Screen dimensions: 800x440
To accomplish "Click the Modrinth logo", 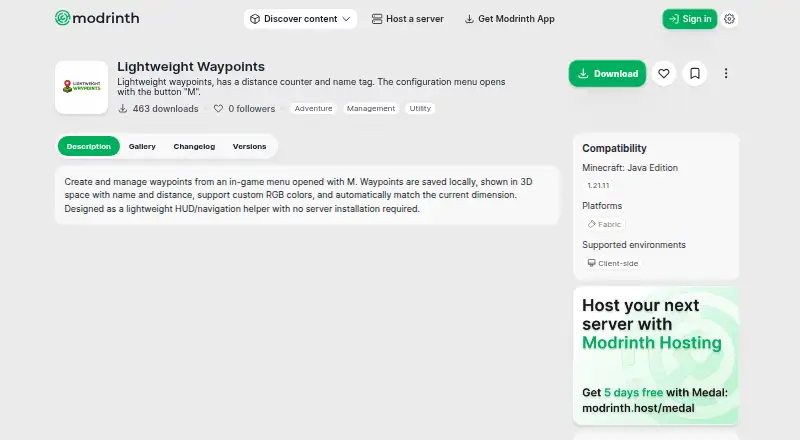I will click(x=97, y=18).
